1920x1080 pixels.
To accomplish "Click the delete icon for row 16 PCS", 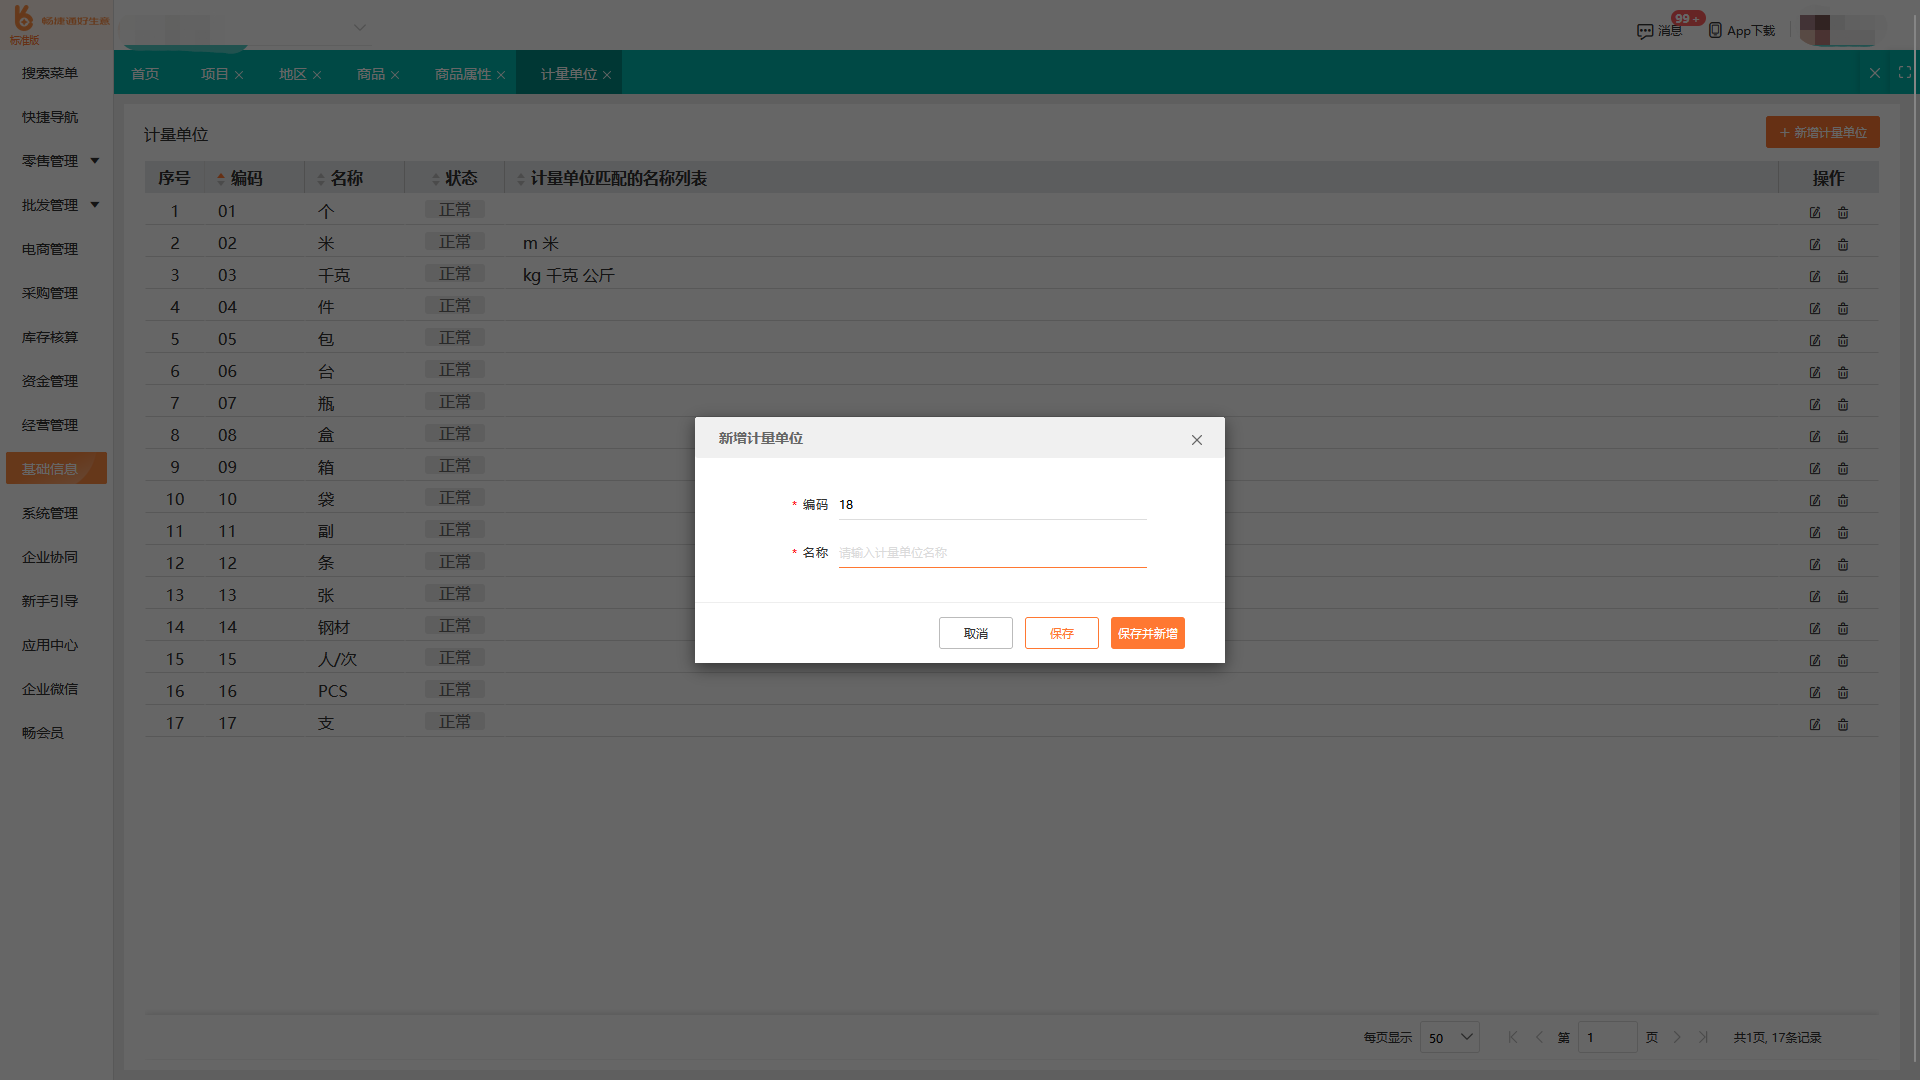I will click(x=1844, y=691).
